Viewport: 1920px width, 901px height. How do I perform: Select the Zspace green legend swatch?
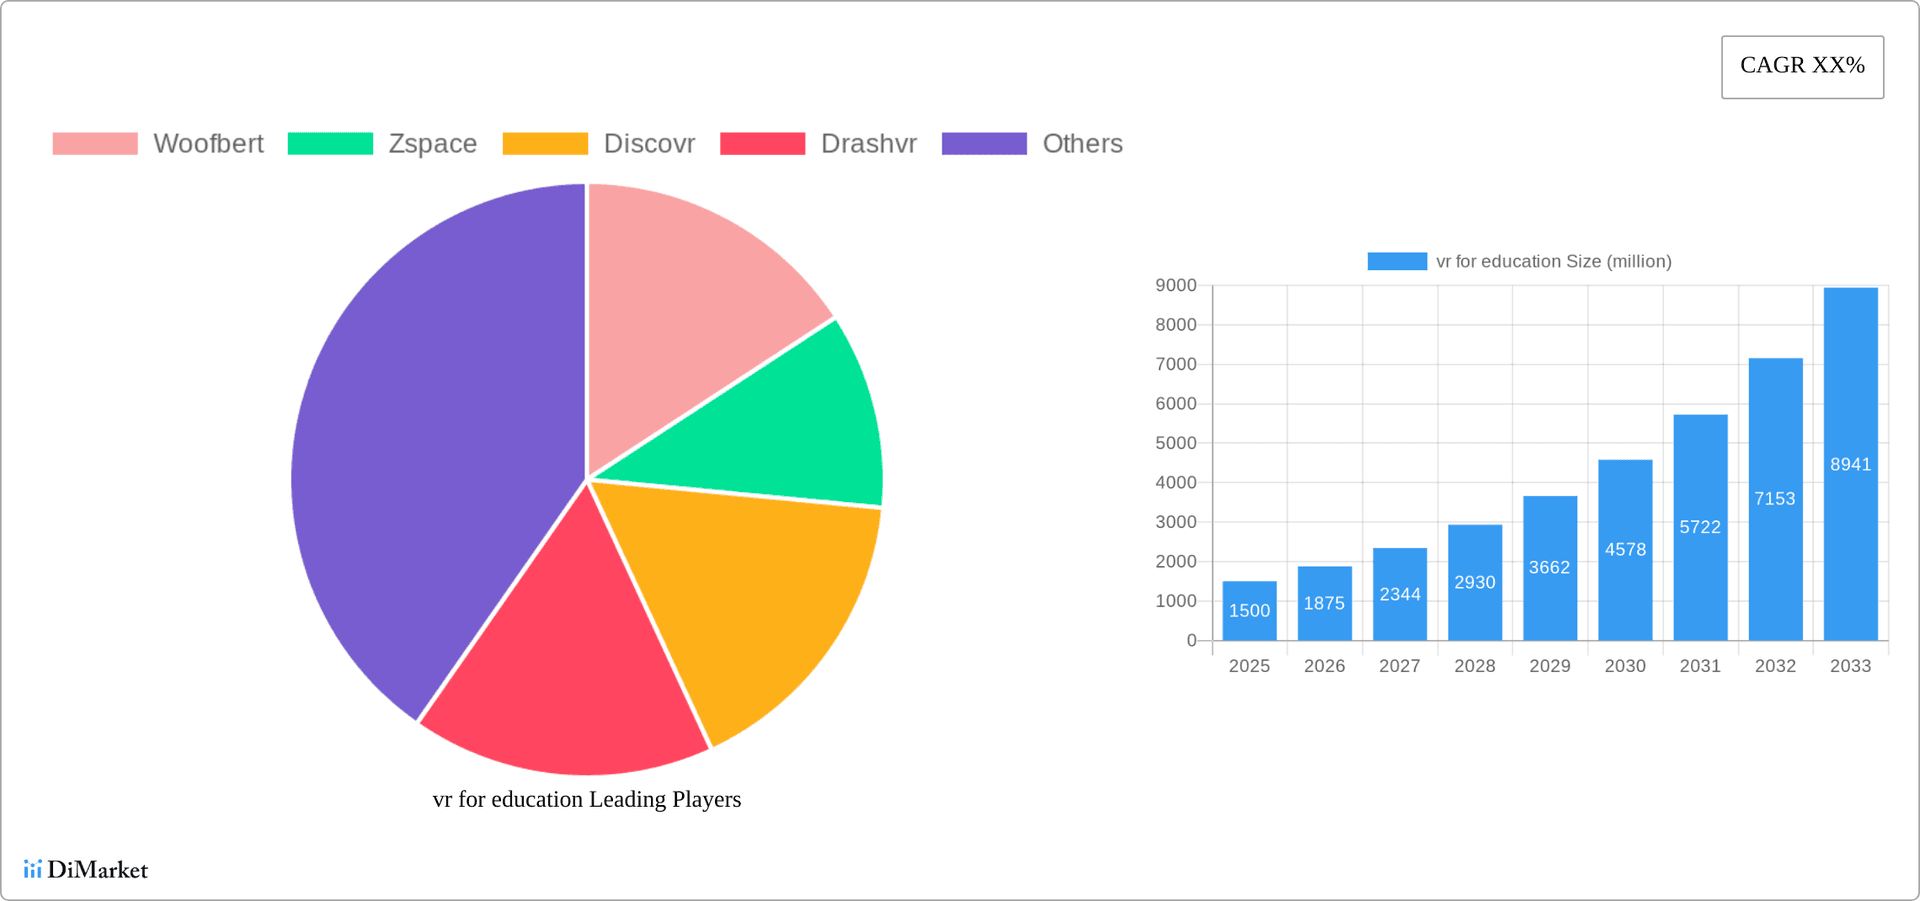pos(330,143)
